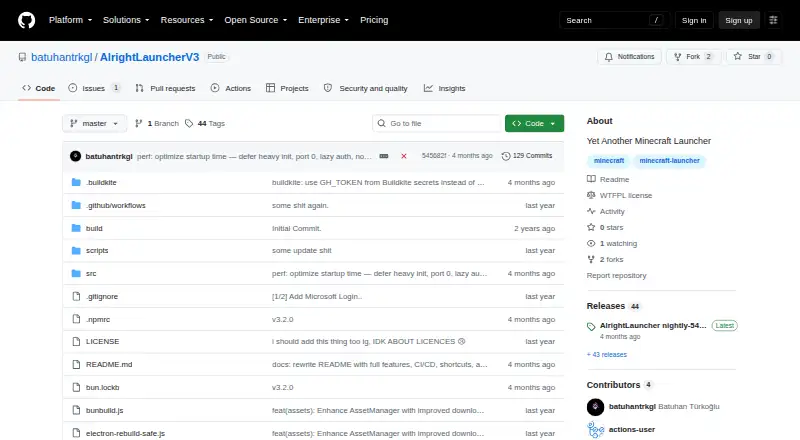Click commit author avatar batuhantrkgl
This screenshot has width=800, height=440.
76,156
